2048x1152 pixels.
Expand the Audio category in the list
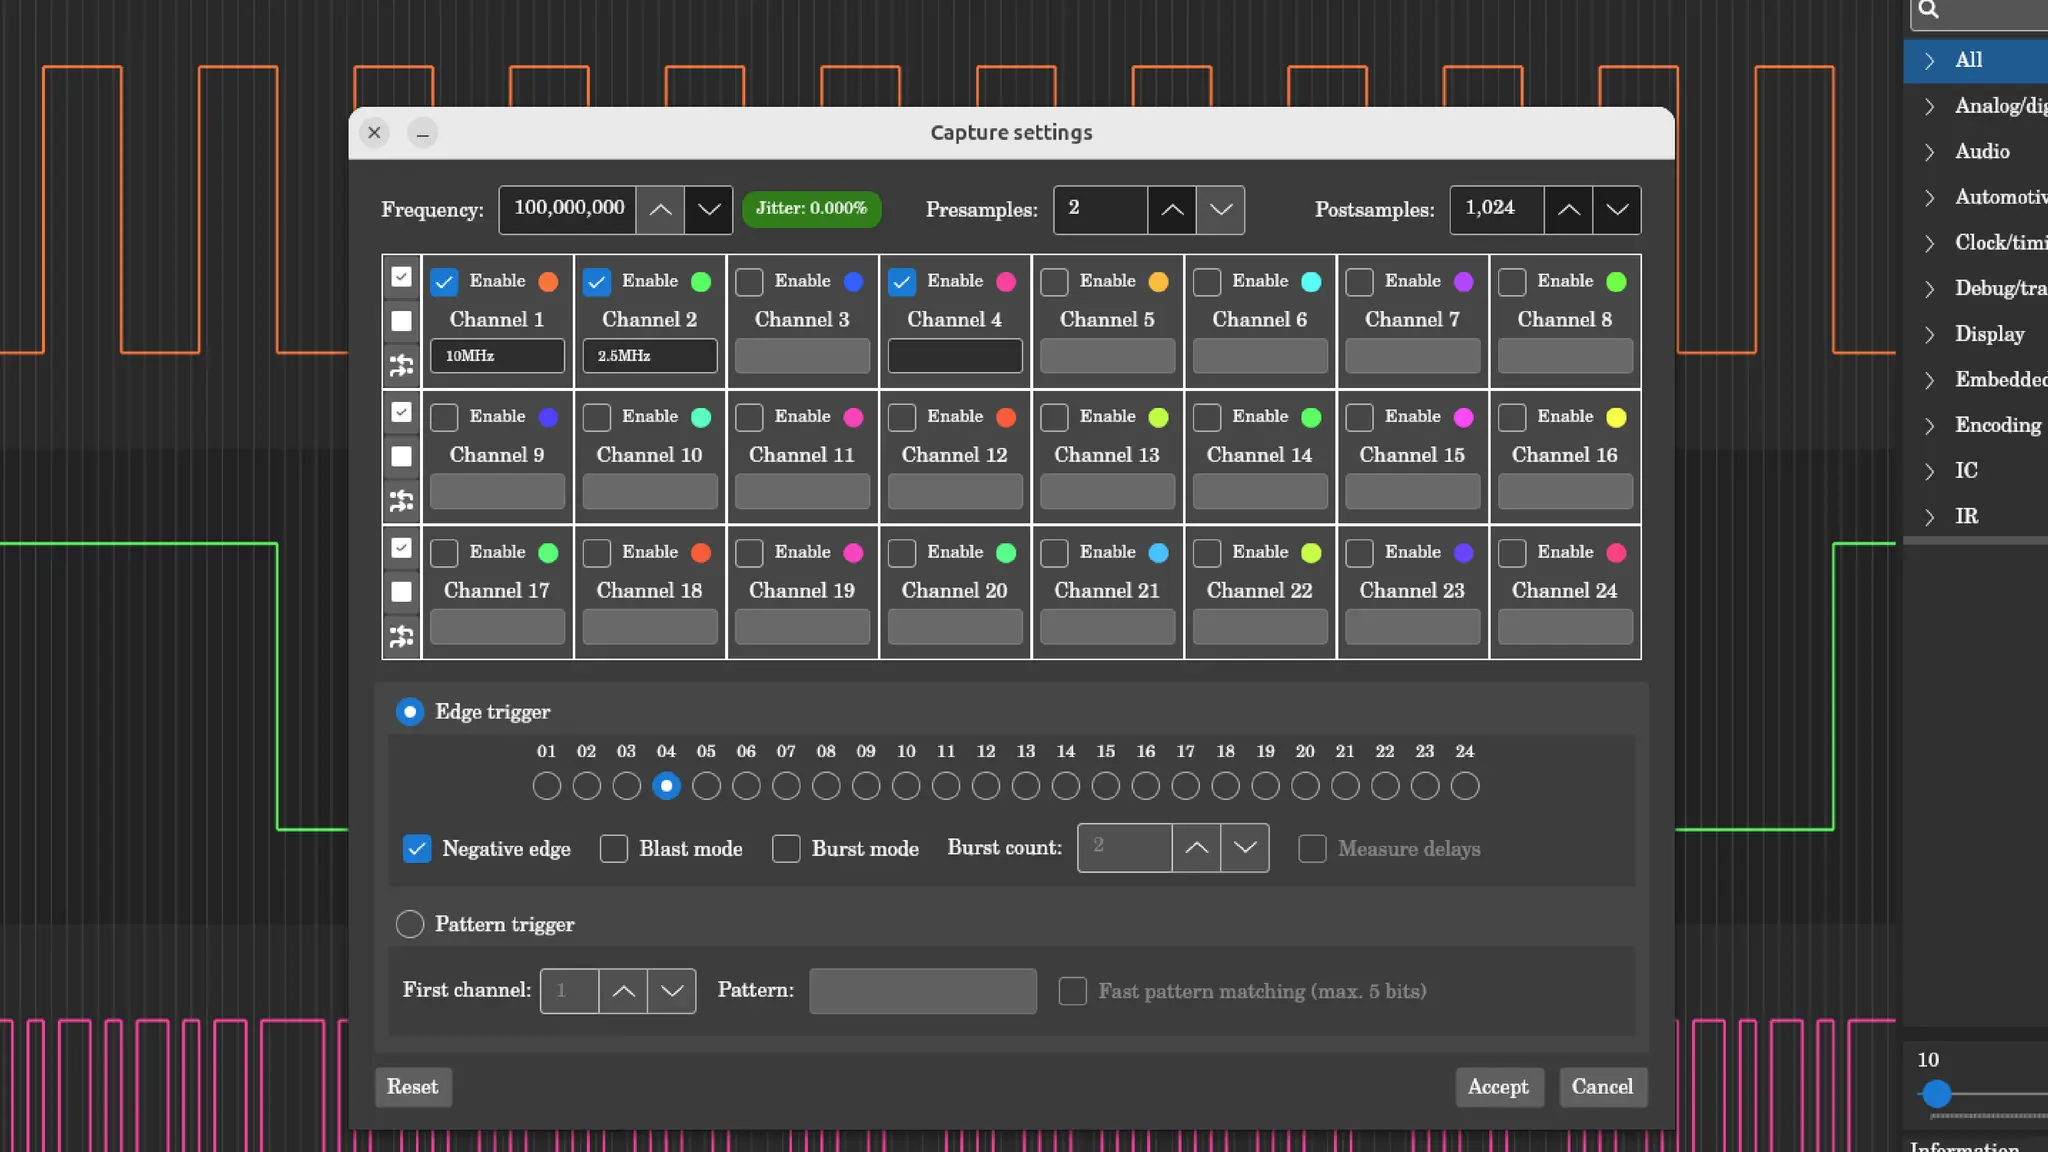pos(1929,152)
